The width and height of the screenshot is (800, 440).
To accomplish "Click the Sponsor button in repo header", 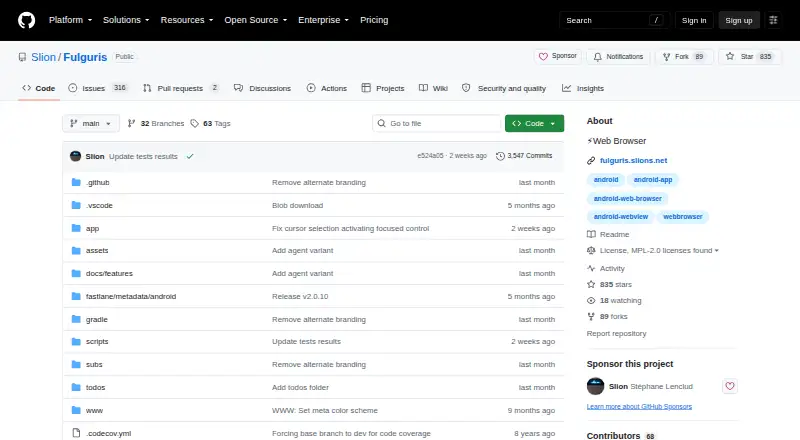I will (x=558, y=56).
